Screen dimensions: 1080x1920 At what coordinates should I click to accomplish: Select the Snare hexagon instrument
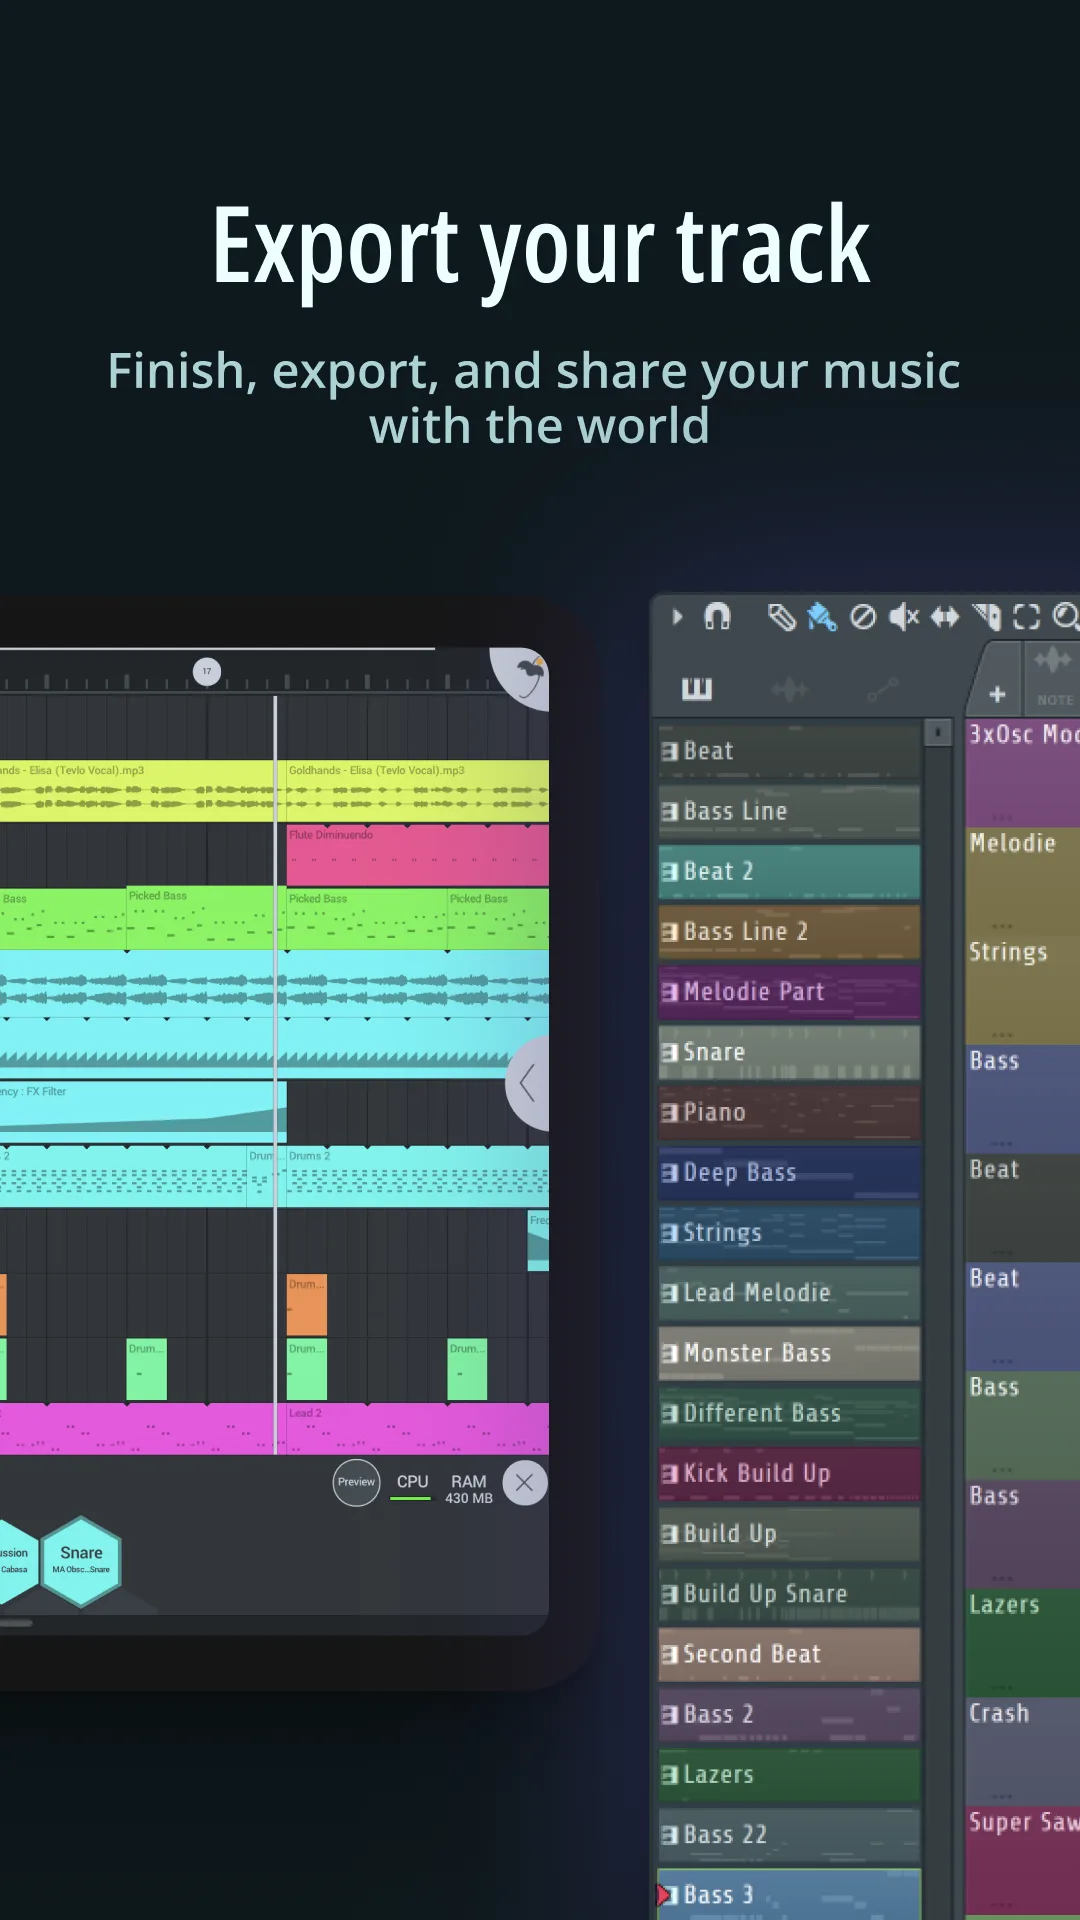81,1561
